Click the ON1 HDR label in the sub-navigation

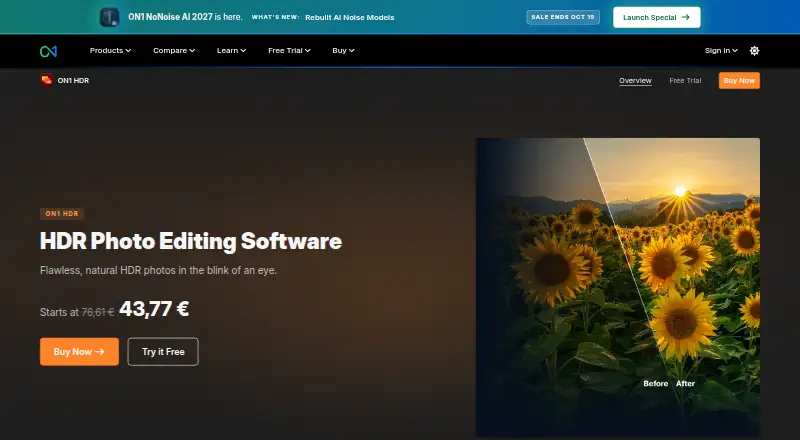(73, 81)
